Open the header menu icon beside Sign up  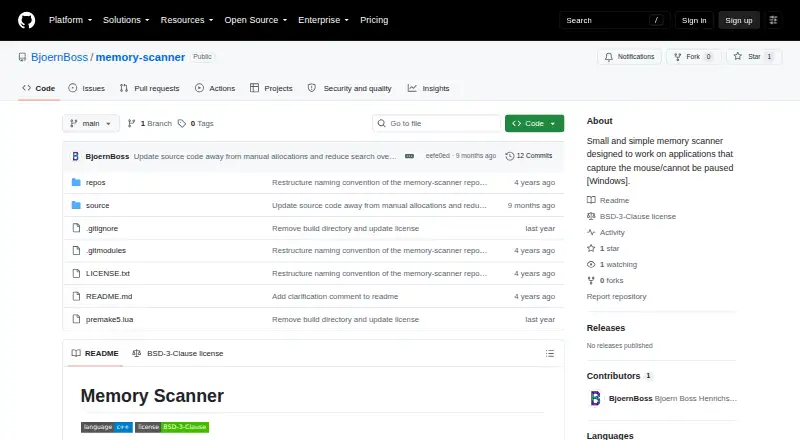[773, 20]
